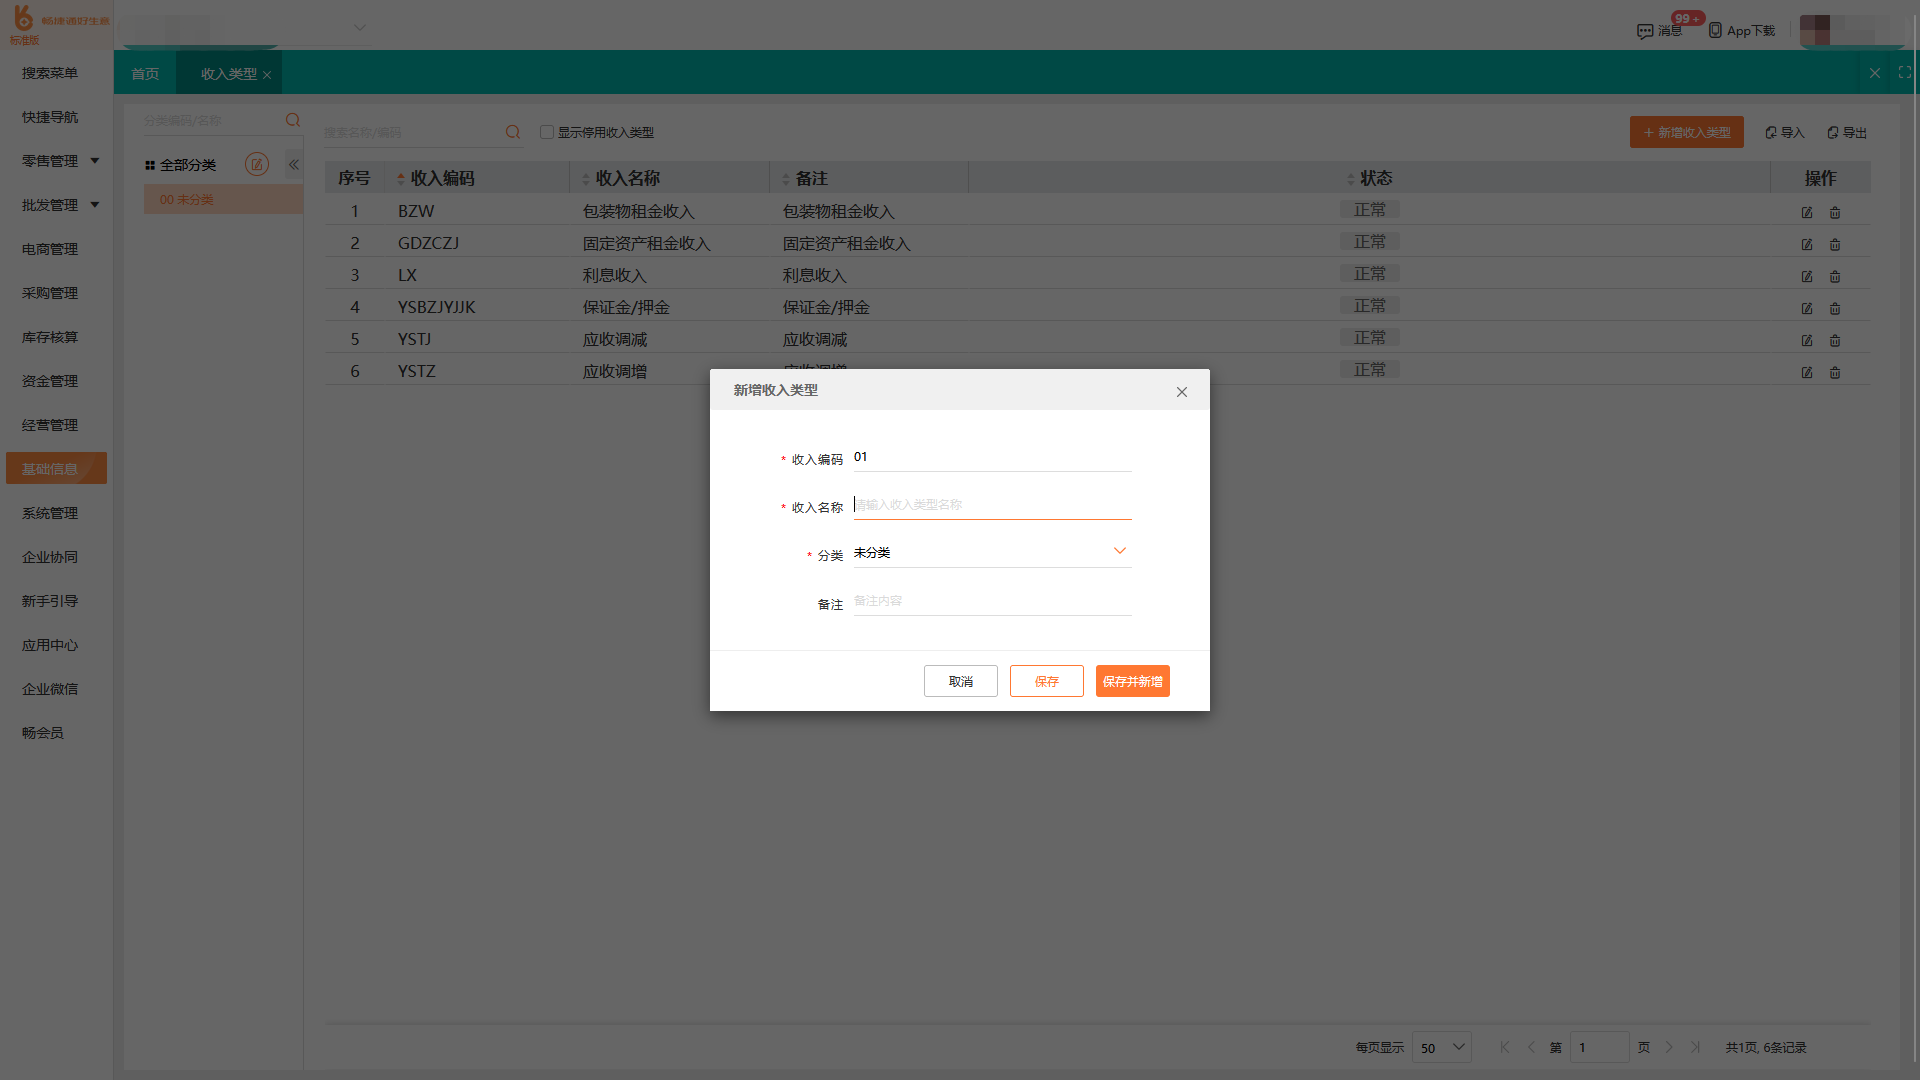
Task: Expand the 全部分类 tree item
Action: pyautogui.click(x=149, y=164)
